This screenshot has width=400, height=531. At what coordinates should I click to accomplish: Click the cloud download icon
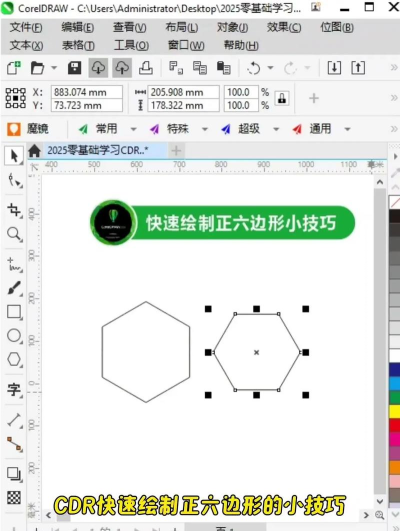98,68
